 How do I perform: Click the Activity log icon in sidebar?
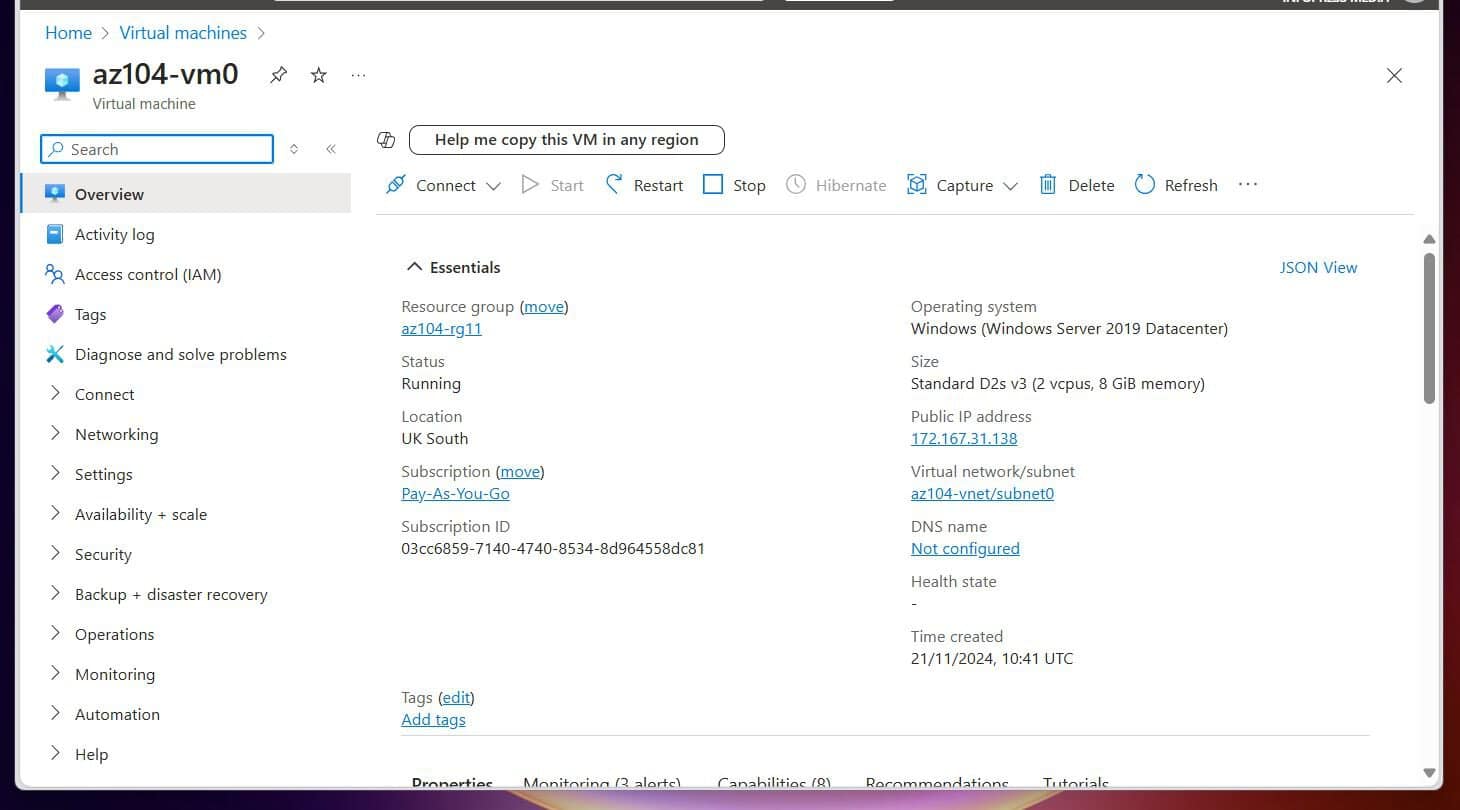(56, 234)
